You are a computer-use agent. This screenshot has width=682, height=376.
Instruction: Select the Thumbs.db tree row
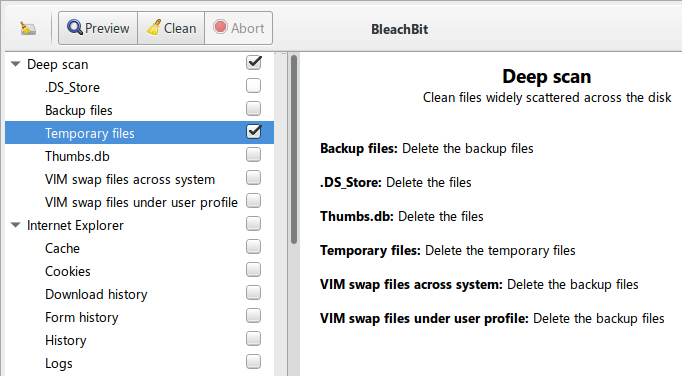click(140, 156)
